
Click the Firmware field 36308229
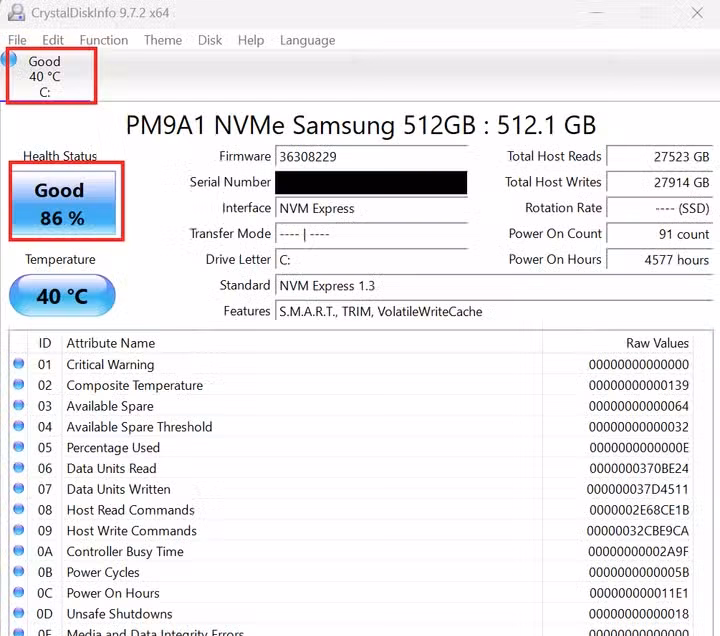pos(371,157)
